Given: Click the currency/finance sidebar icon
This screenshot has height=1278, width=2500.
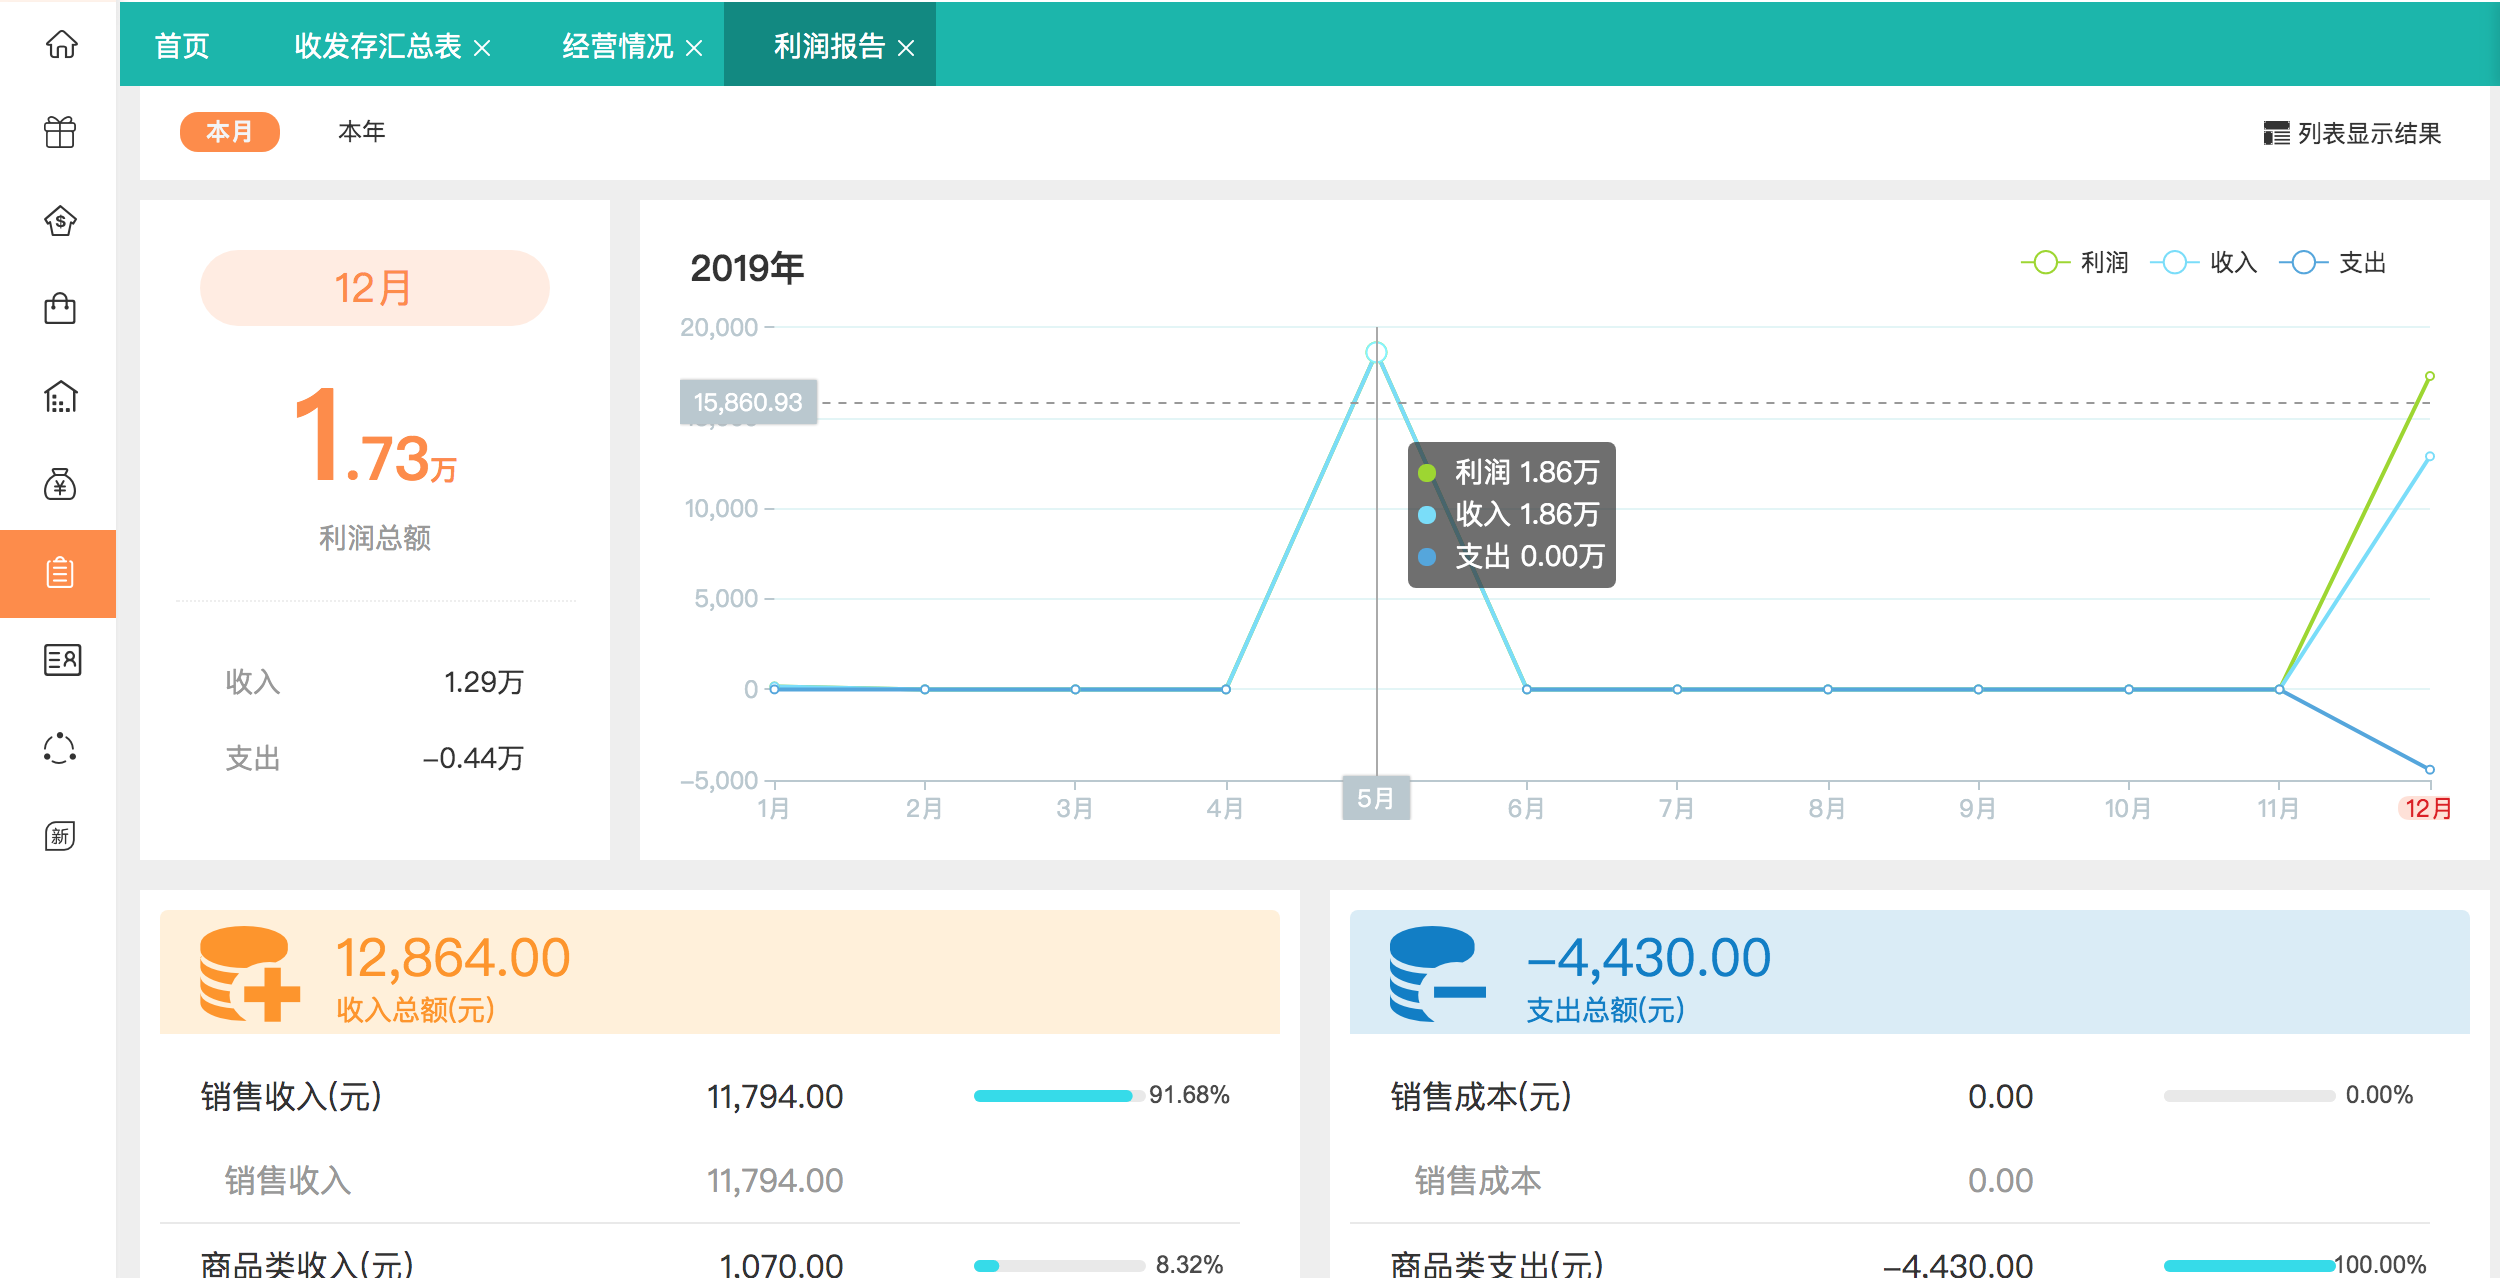Looking at the screenshot, I should tap(62, 484).
